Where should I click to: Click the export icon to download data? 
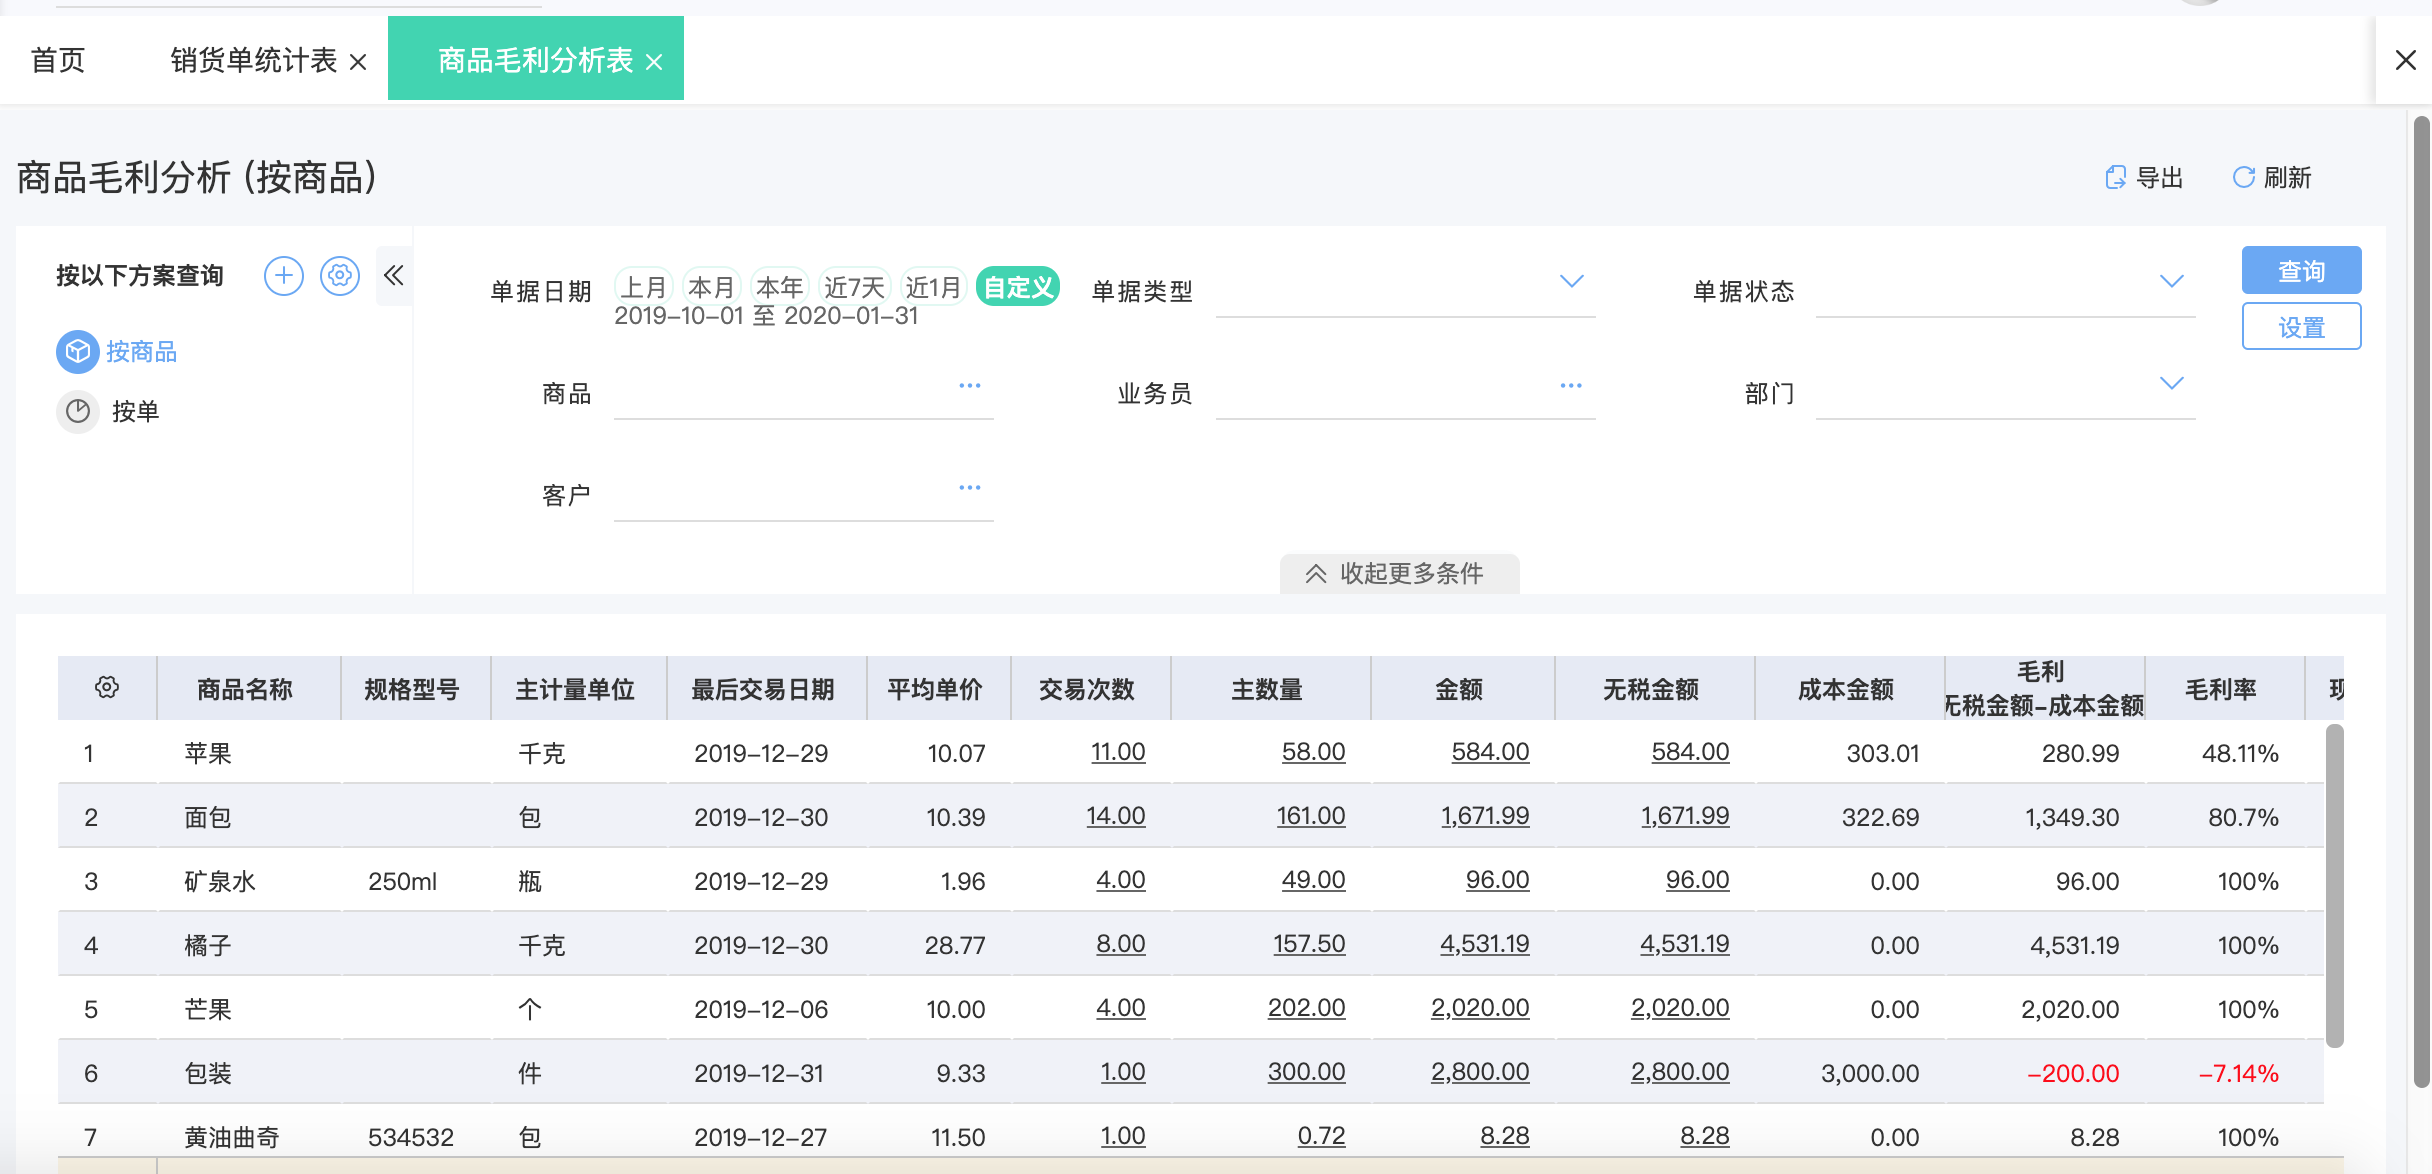click(2117, 175)
